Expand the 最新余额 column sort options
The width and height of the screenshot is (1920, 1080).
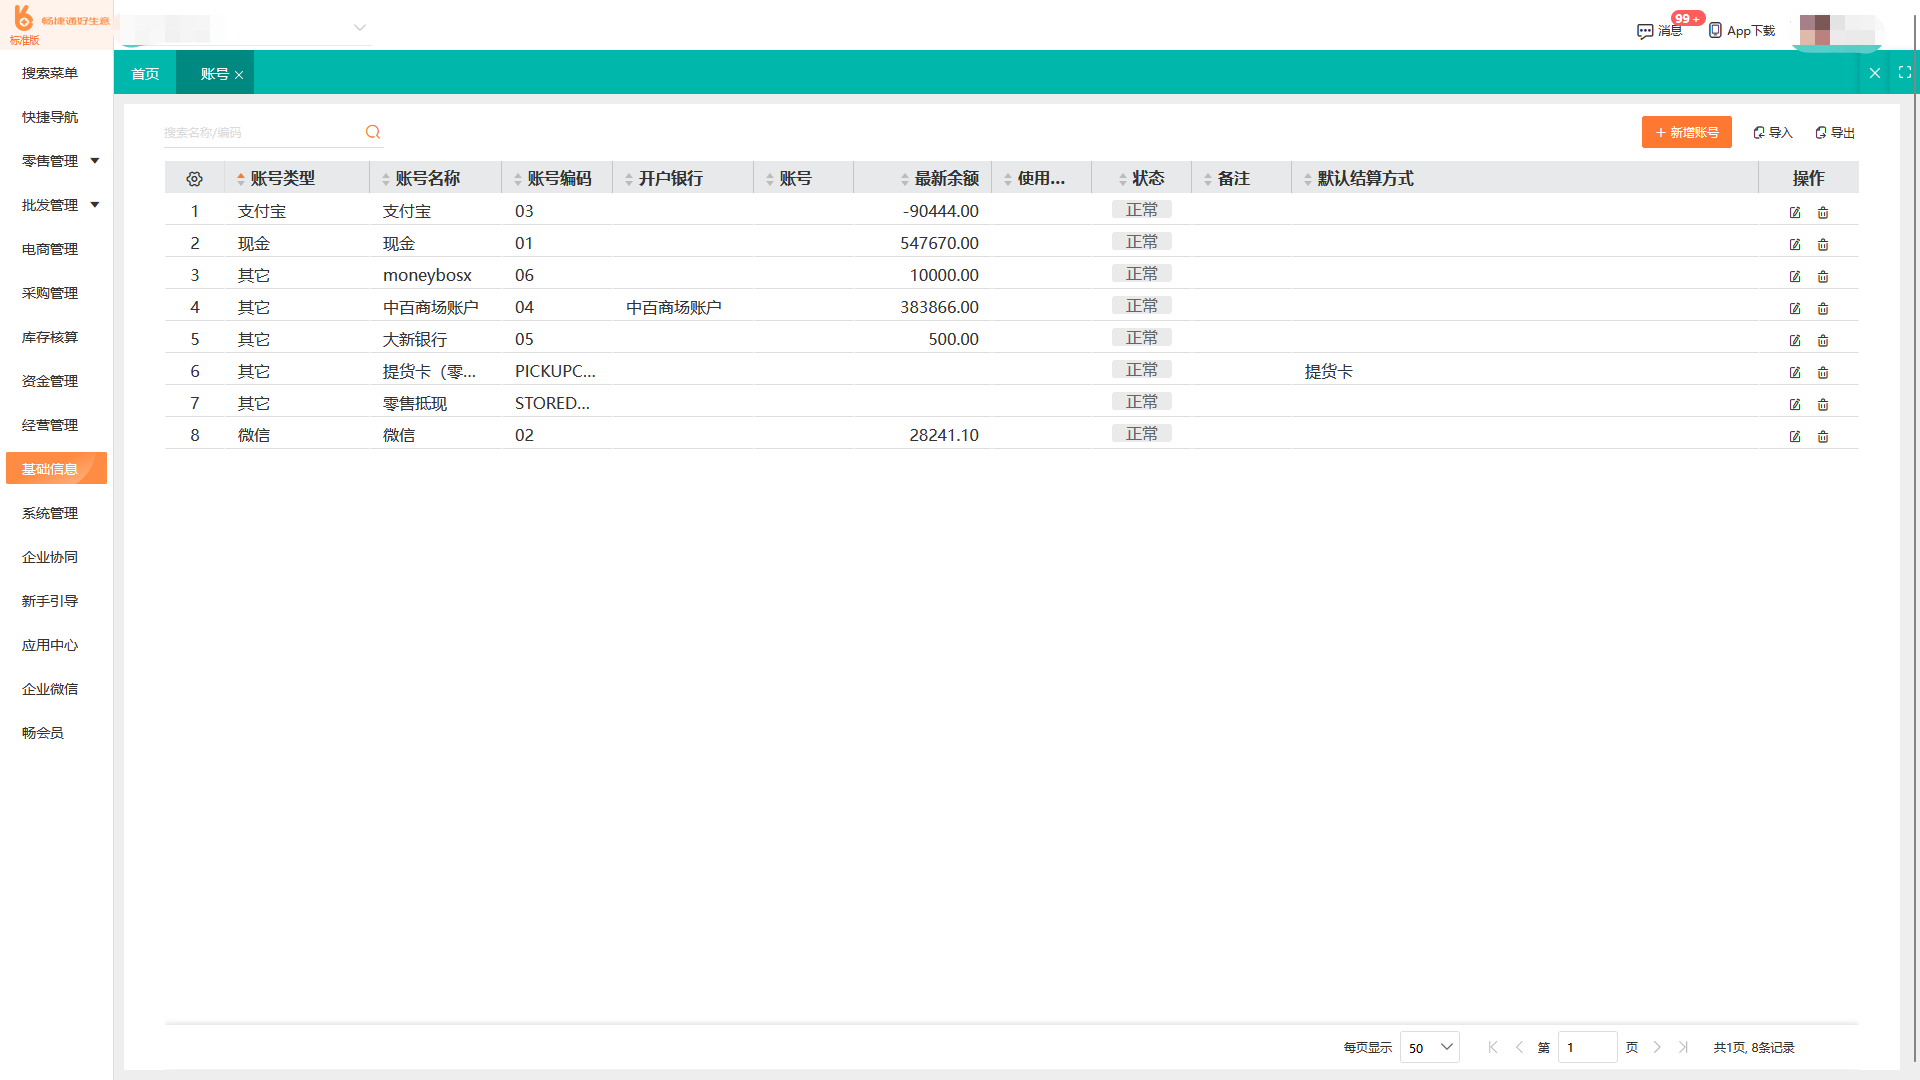point(901,178)
